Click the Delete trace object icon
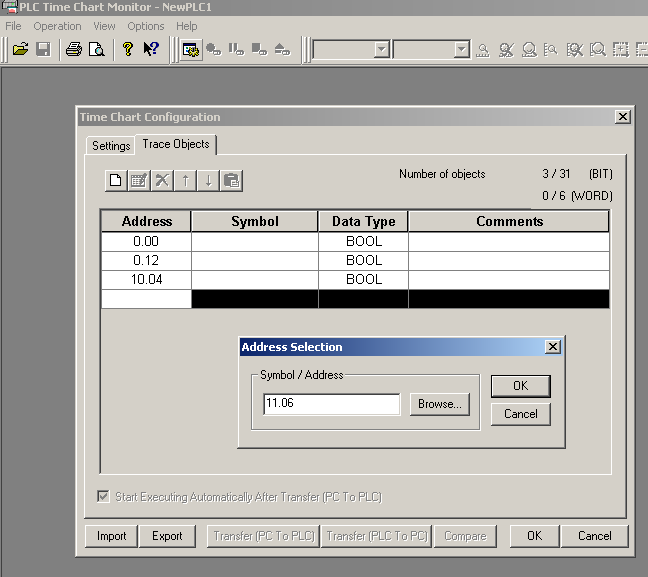The height and width of the screenshot is (577, 648). tap(162, 180)
